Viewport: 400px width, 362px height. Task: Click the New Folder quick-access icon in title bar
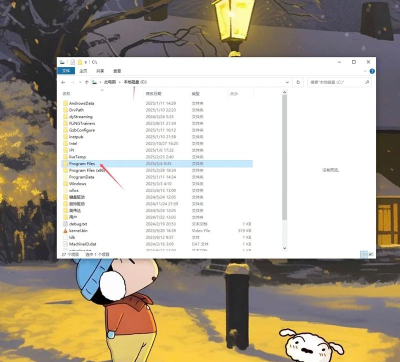click(x=80, y=62)
